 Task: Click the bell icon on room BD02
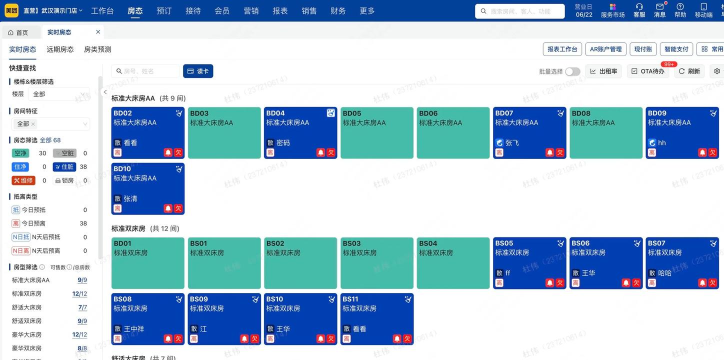[168, 153]
